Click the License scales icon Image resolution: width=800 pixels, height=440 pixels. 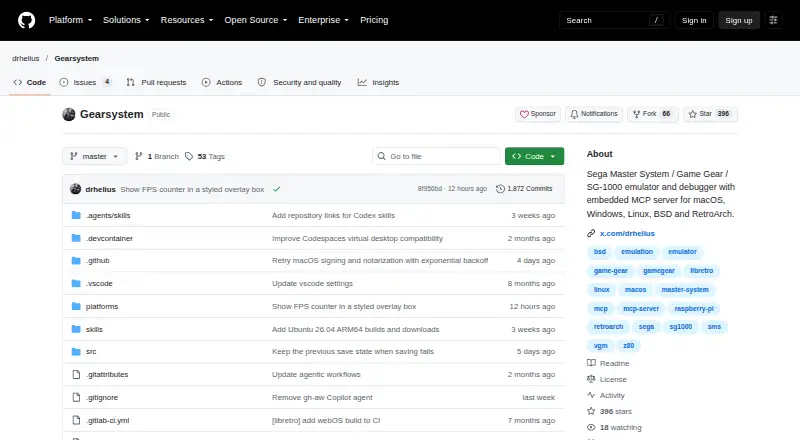click(591, 379)
